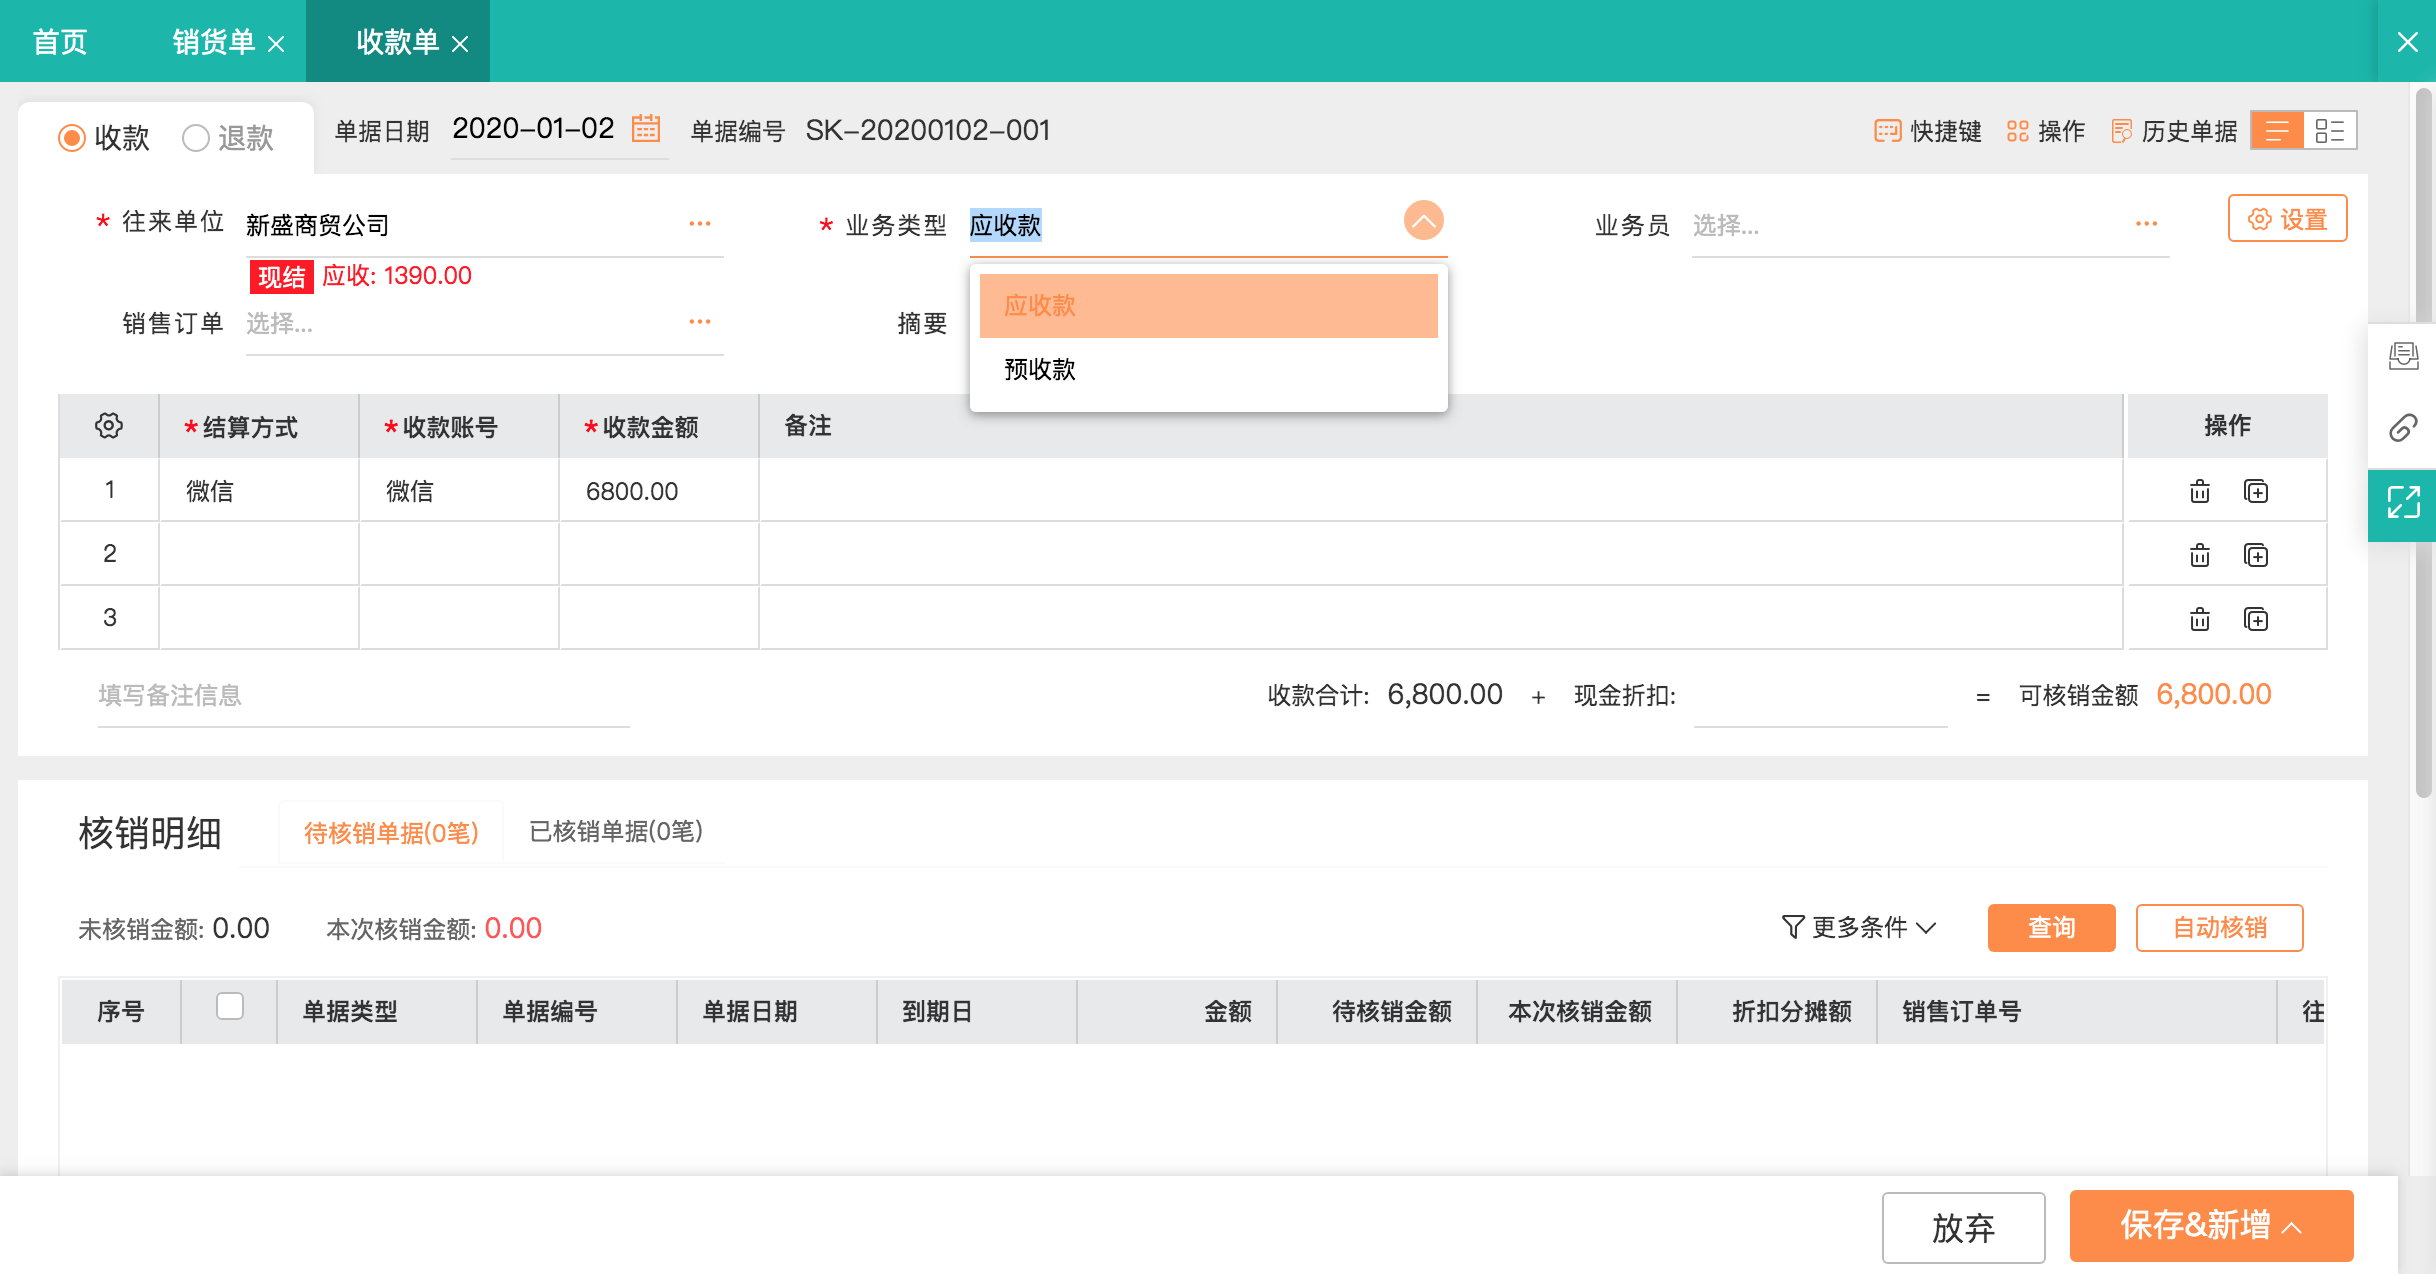2436x1274 pixels.
Task: Click the 历史单据 history records icon
Action: click(x=2122, y=134)
